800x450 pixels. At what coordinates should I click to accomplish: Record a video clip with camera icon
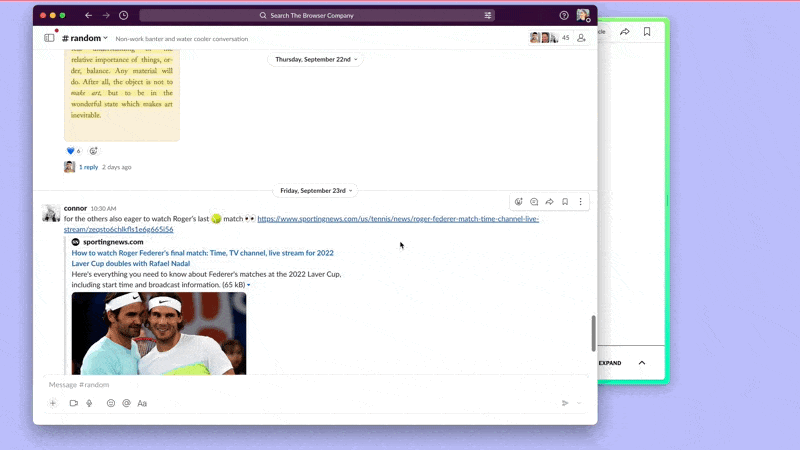tap(73, 403)
